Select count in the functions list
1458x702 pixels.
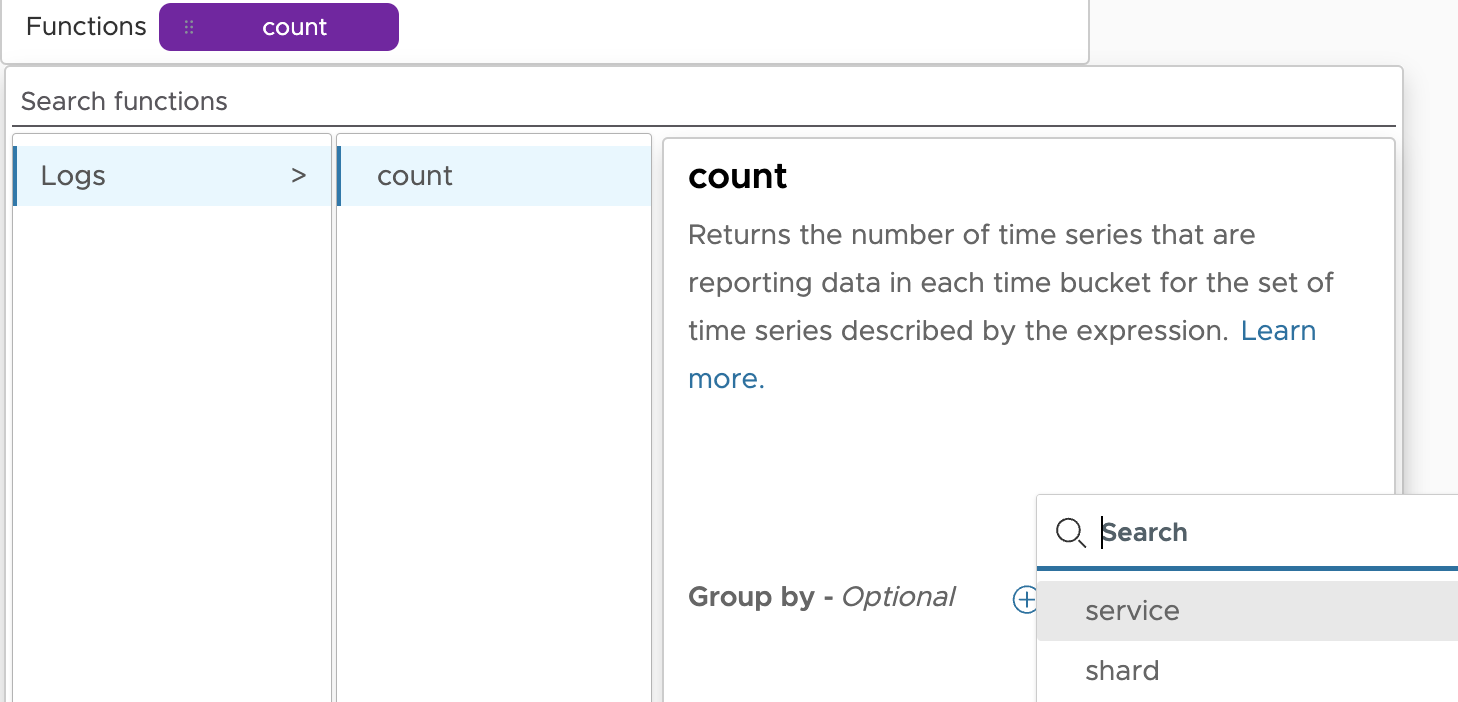click(415, 175)
